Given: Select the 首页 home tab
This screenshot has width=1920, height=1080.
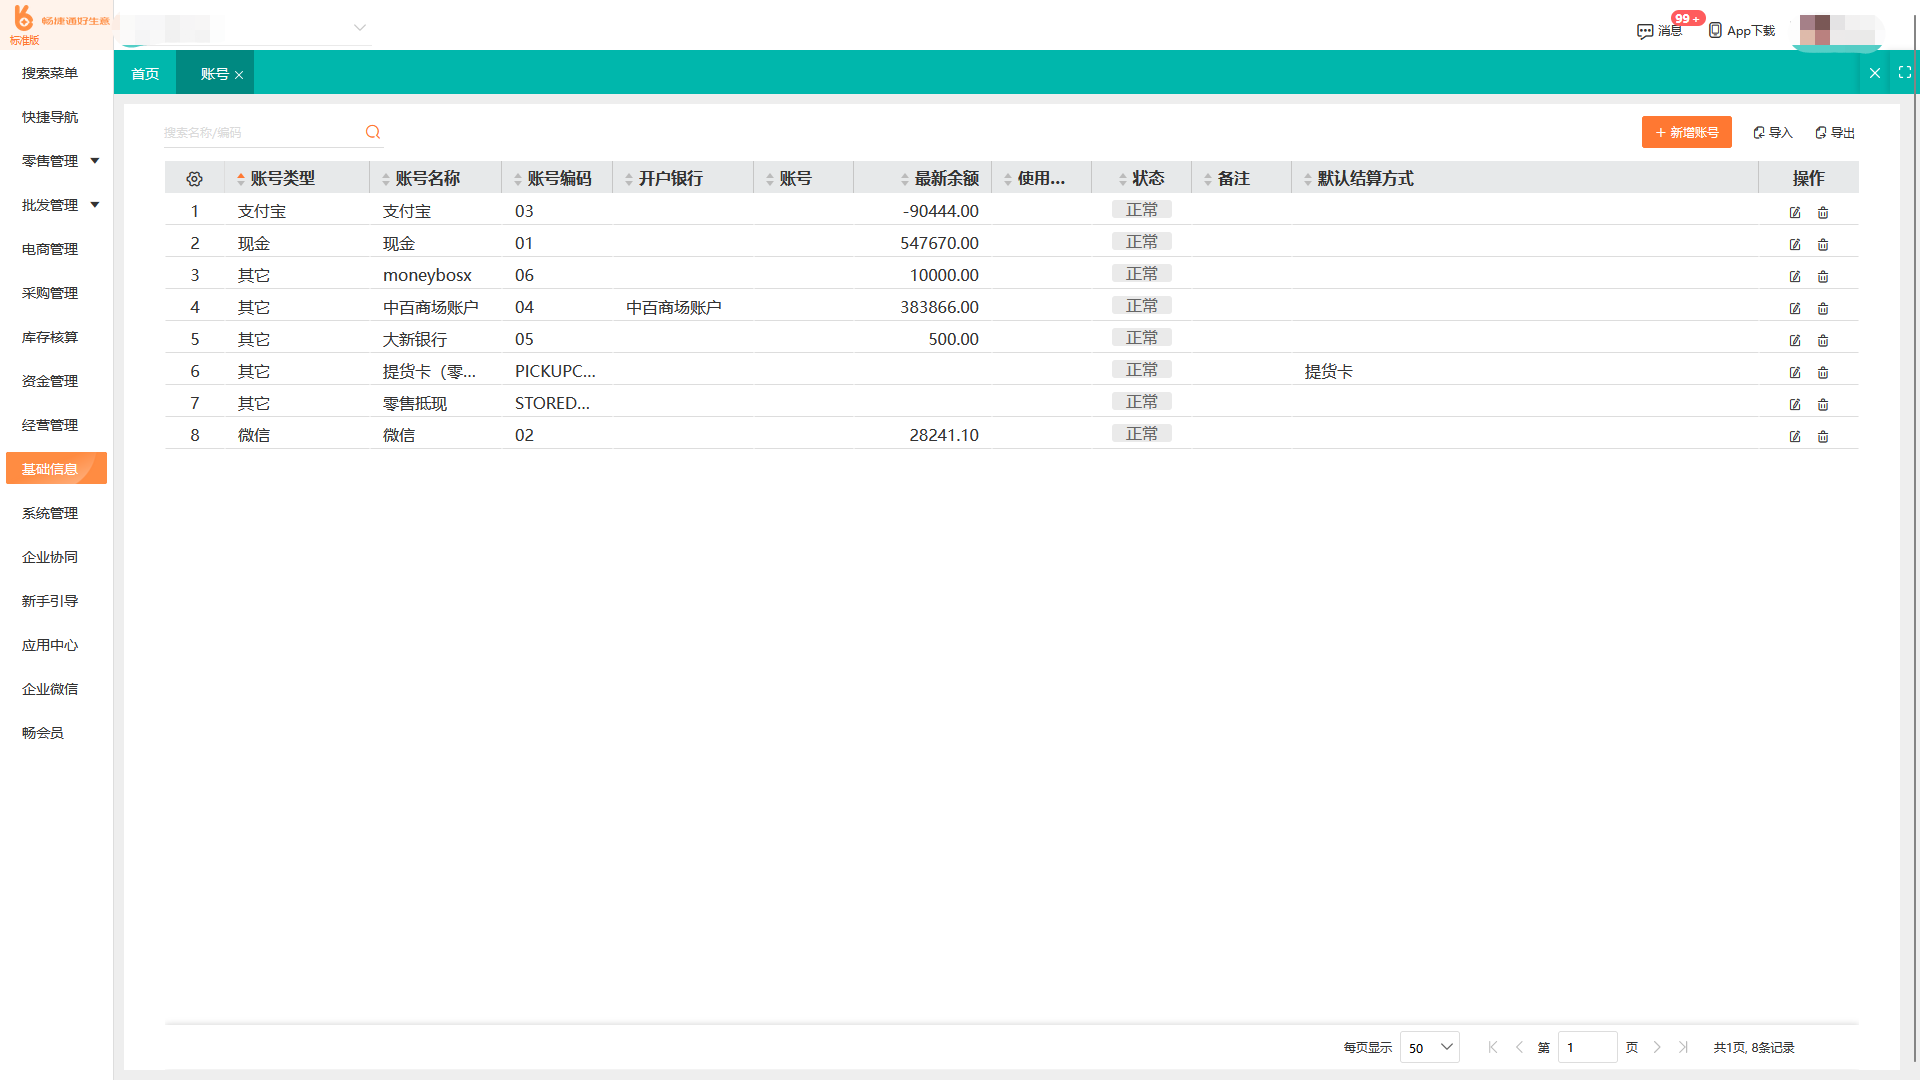Looking at the screenshot, I should 145,74.
